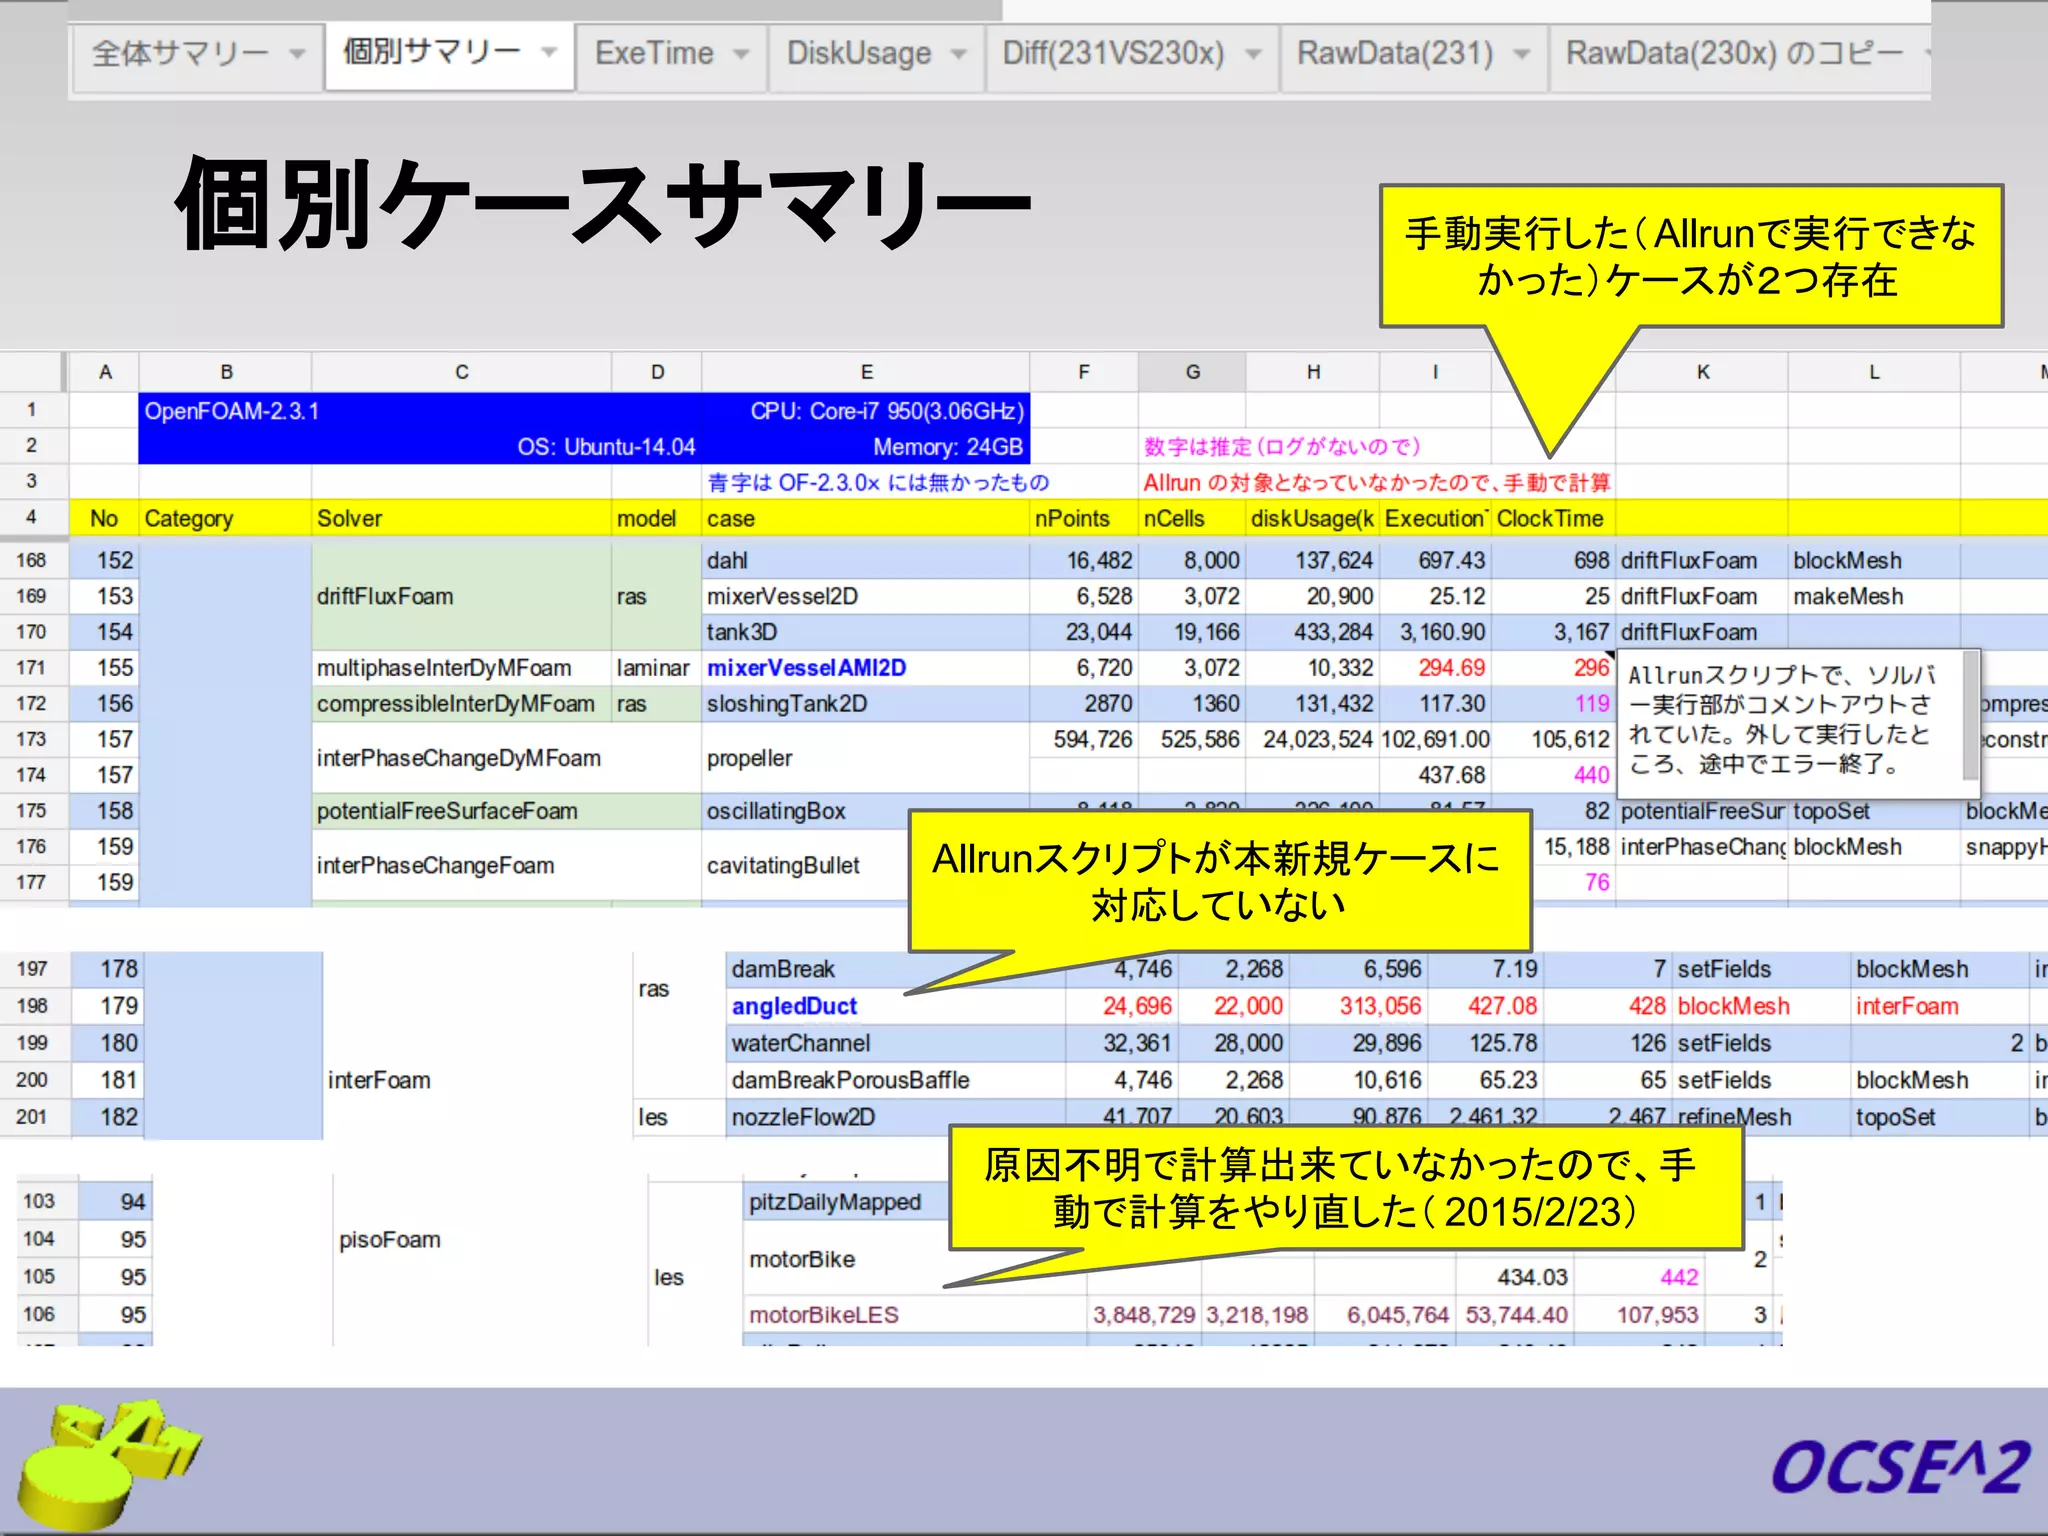
Task: Select the yellow Solver header cell
Action: pos(348,518)
